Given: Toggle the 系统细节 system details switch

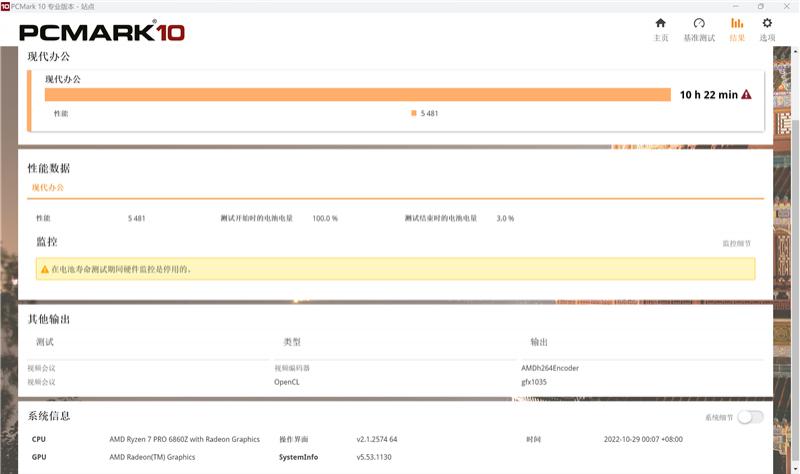Looking at the screenshot, I should tap(750, 417).
